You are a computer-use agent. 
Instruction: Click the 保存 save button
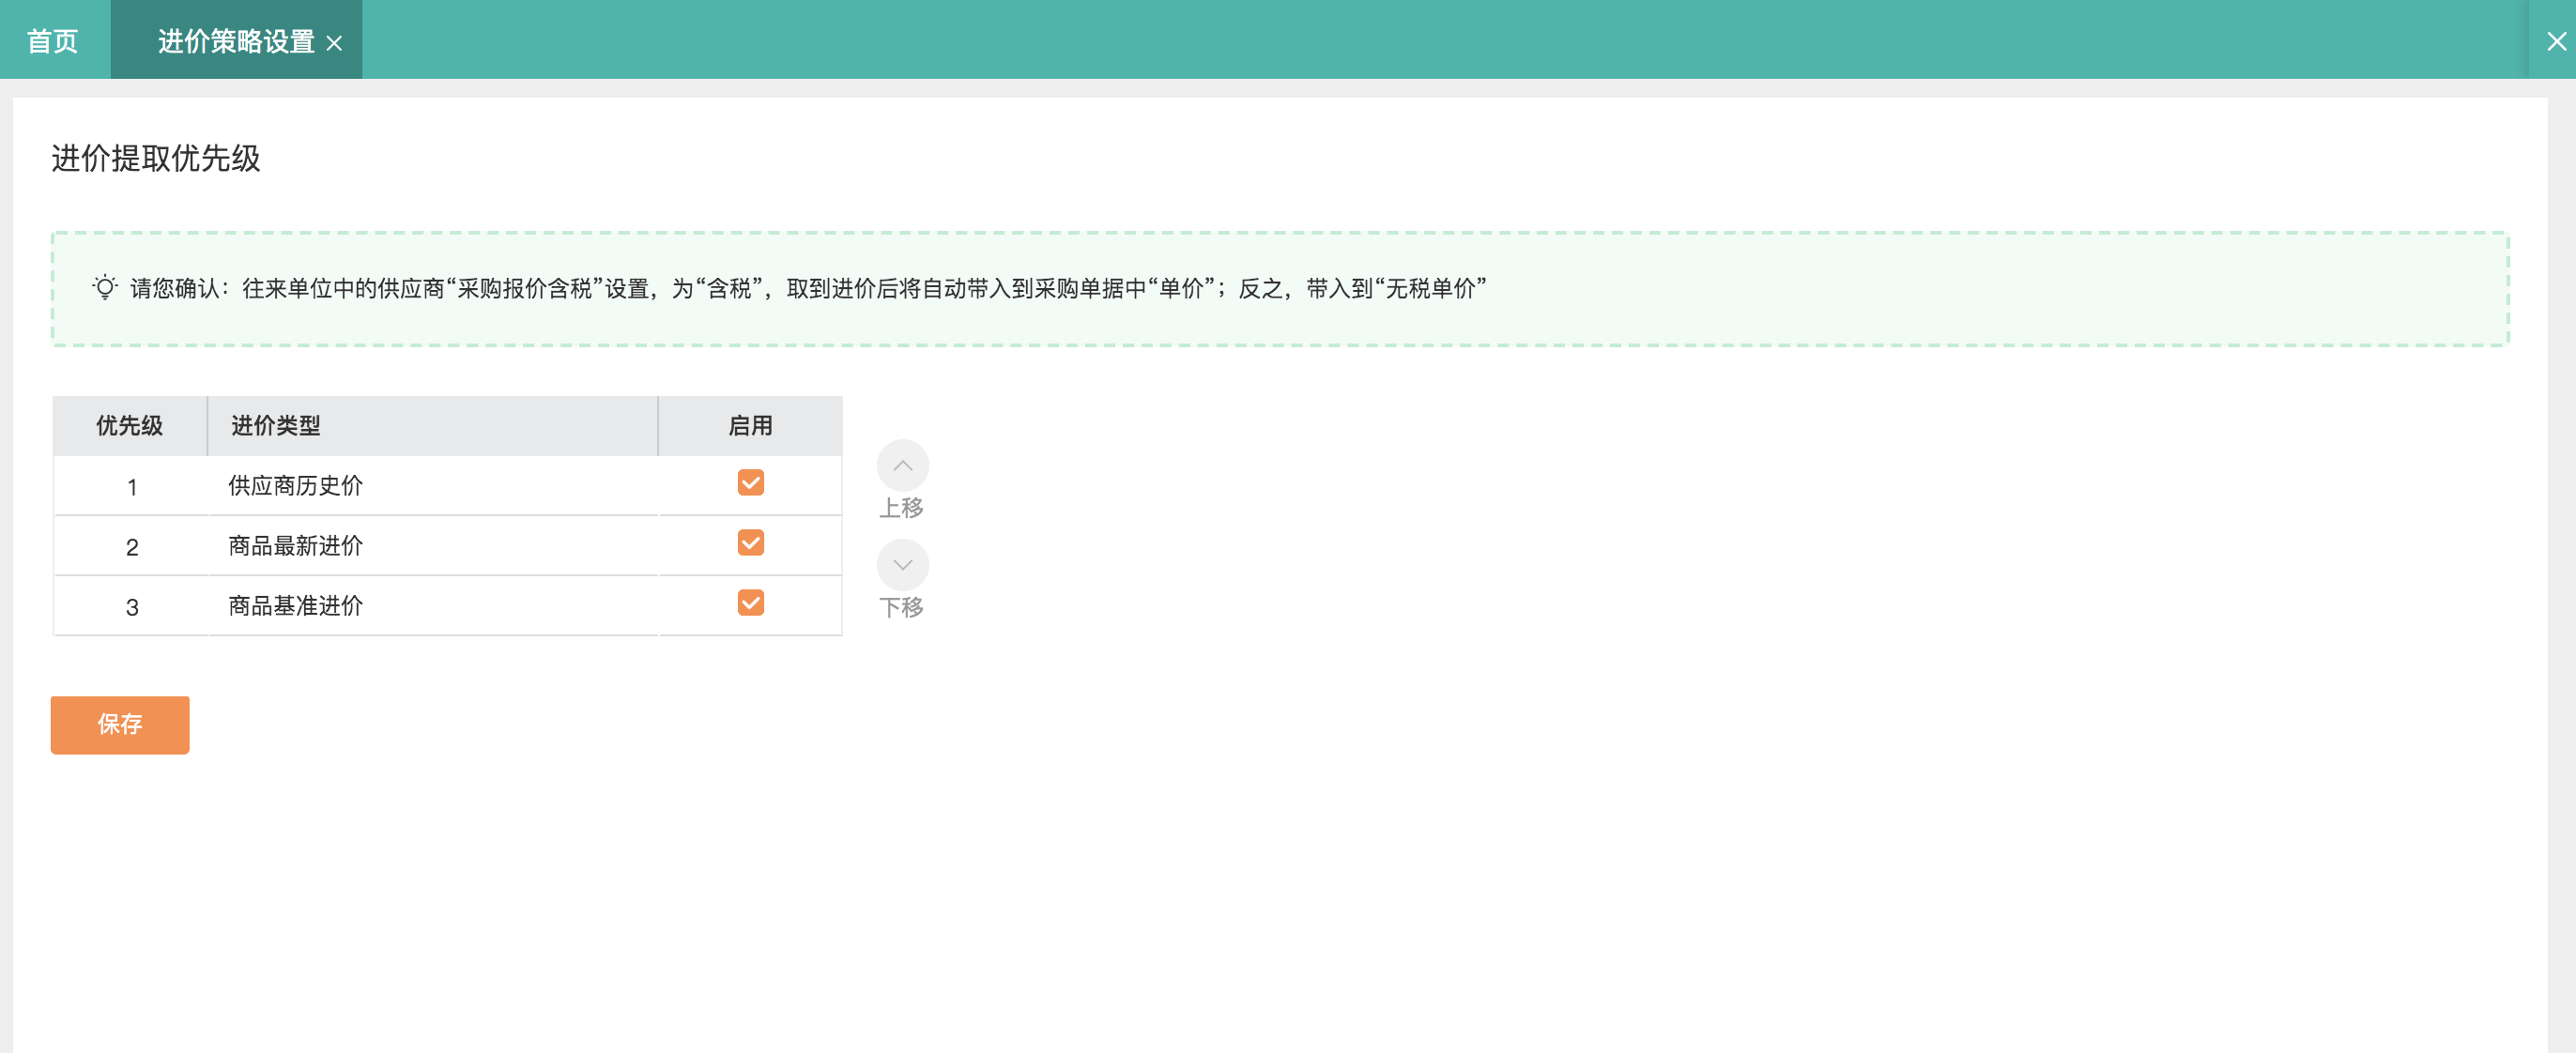(118, 723)
